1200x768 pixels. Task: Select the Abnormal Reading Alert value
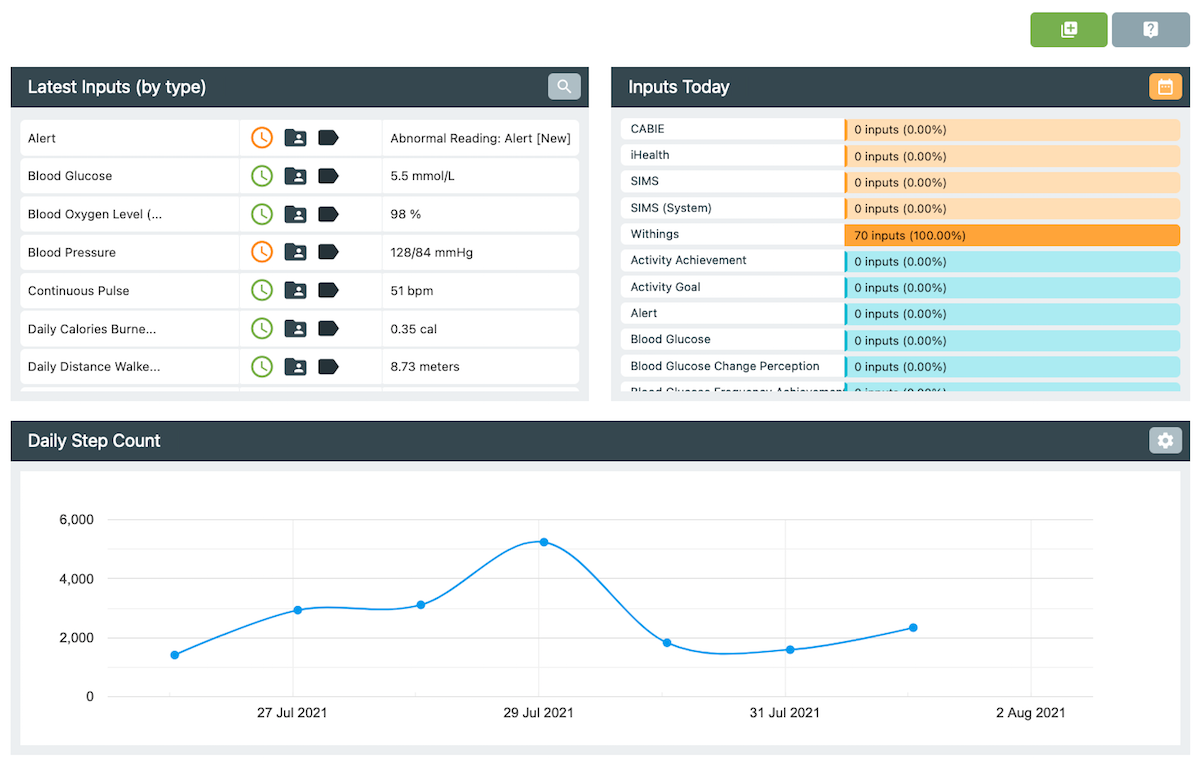click(x=480, y=138)
